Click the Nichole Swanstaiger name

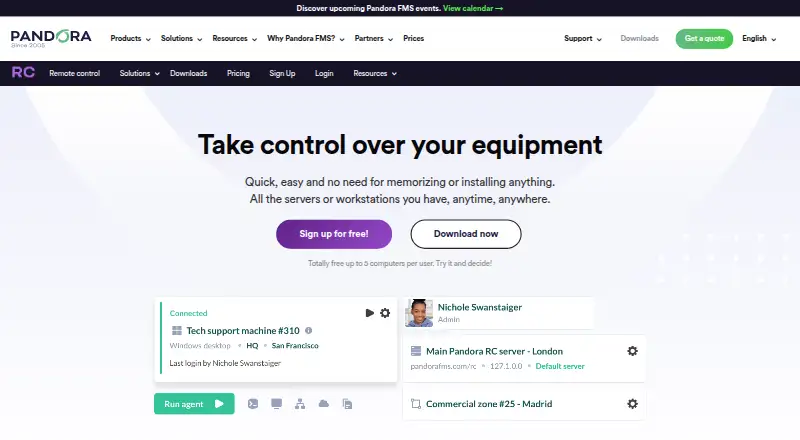(x=480, y=307)
